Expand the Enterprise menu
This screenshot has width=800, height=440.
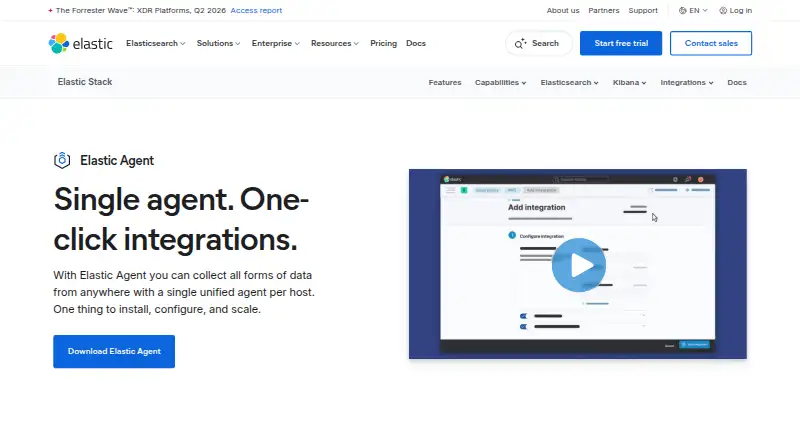(x=276, y=43)
